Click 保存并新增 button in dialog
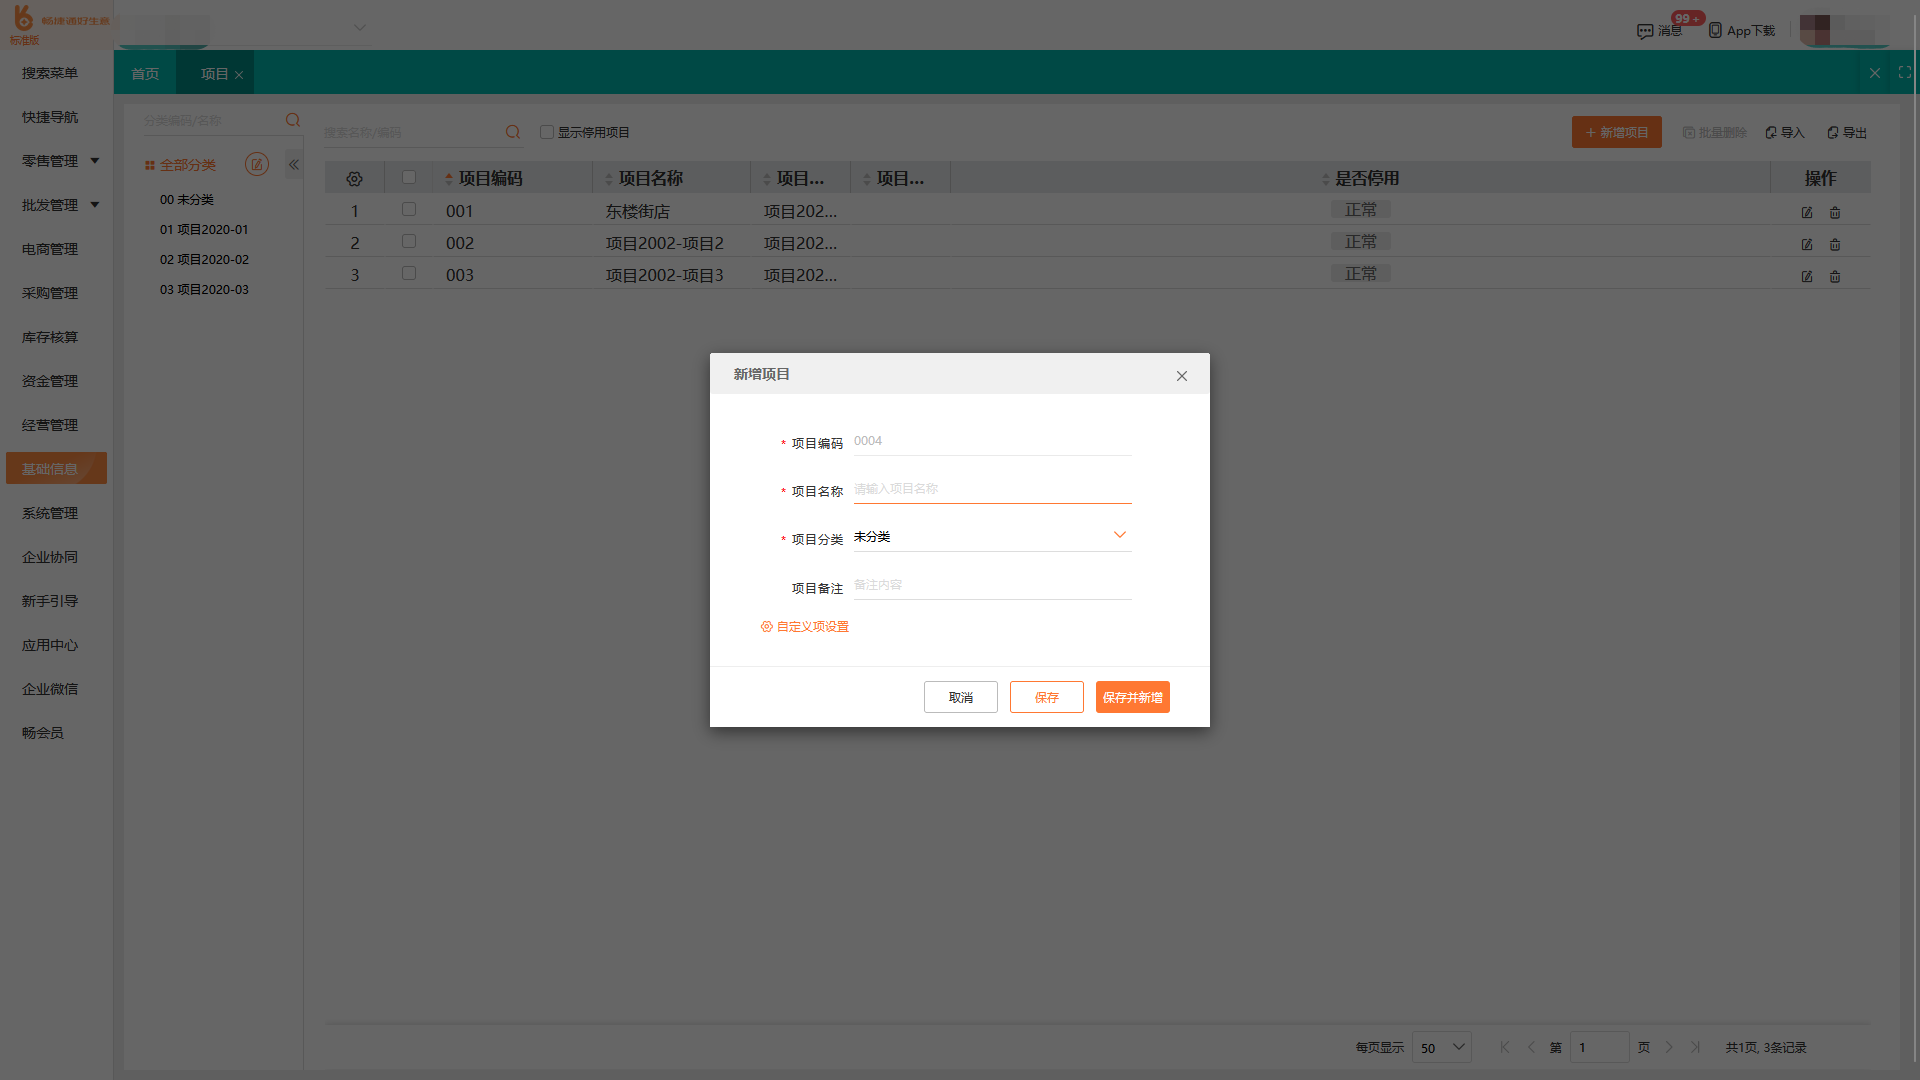The height and width of the screenshot is (1080, 1920). coord(1133,696)
